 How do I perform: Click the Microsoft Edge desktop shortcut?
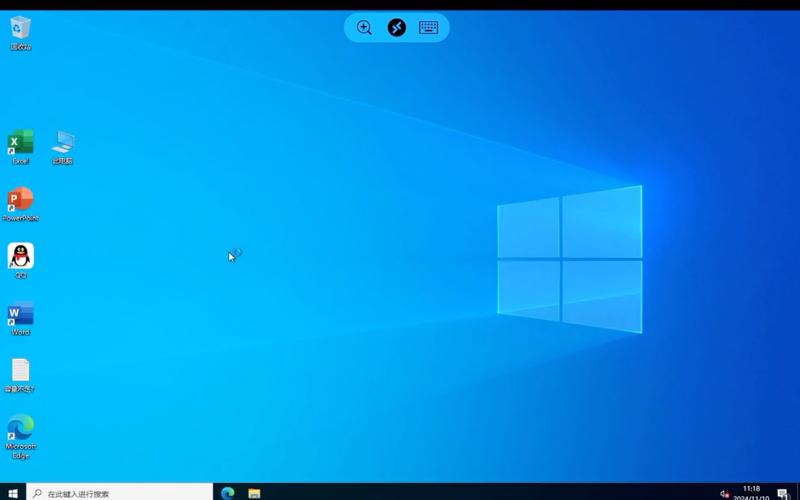(20, 431)
